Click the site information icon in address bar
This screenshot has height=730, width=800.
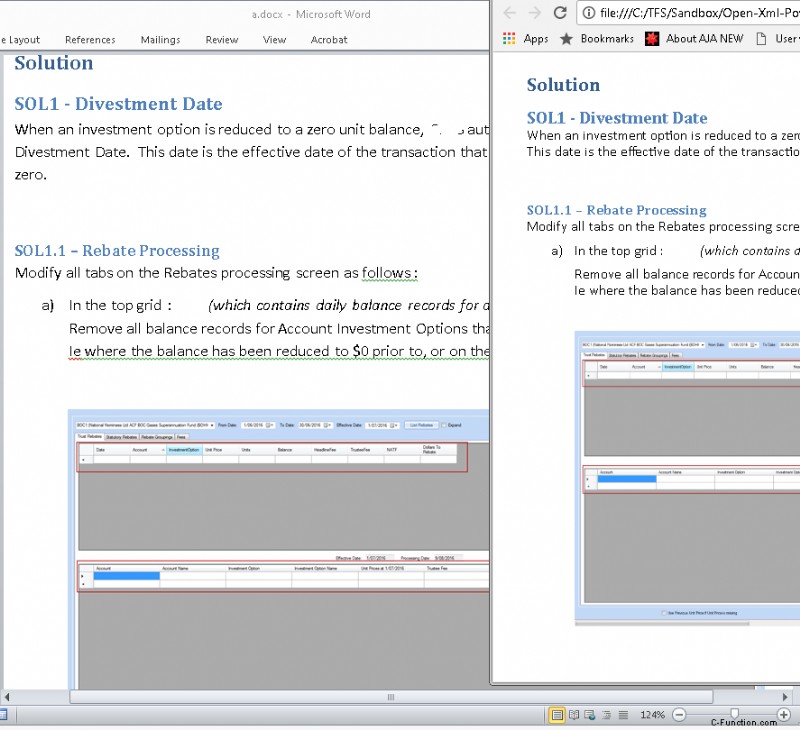tap(590, 13)
